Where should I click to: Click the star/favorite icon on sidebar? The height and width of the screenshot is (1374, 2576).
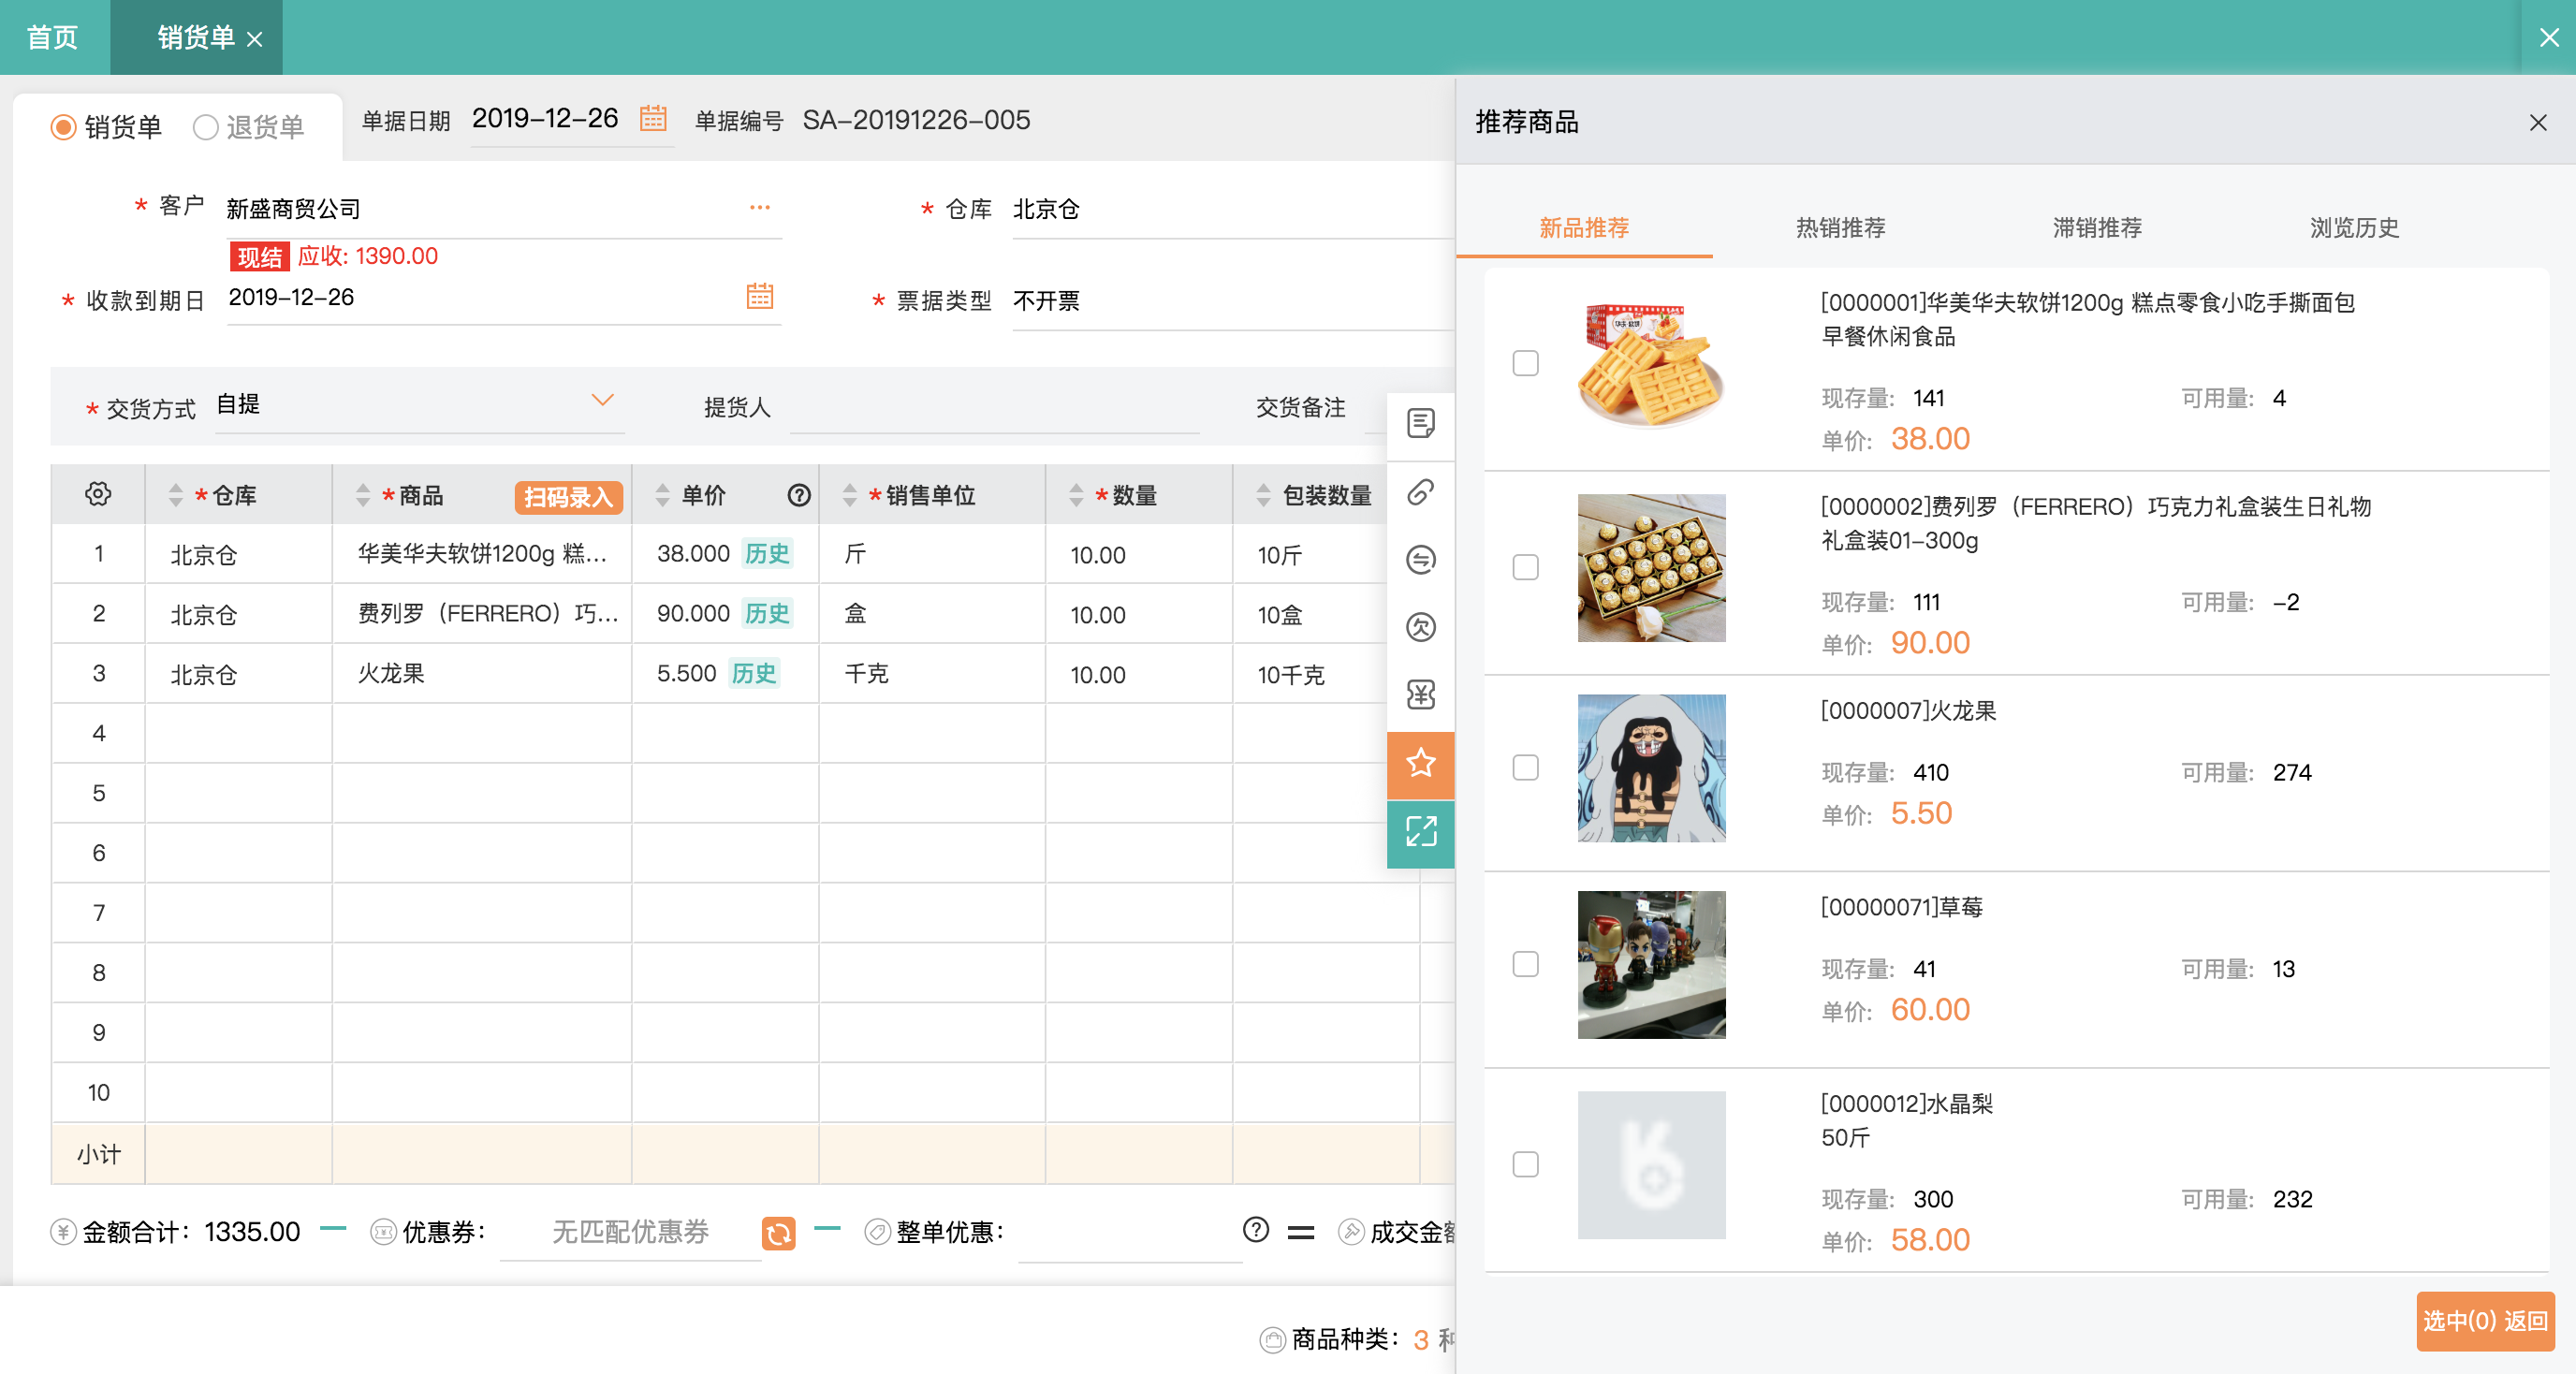pos(1425,765)
